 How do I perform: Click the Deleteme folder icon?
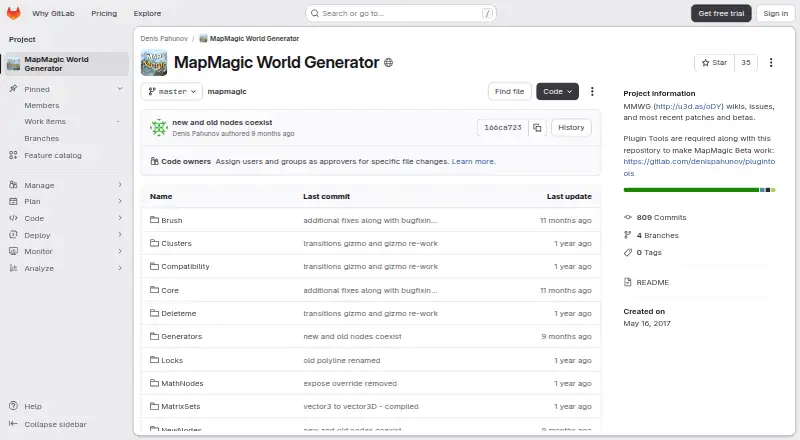tap(154, 313)
